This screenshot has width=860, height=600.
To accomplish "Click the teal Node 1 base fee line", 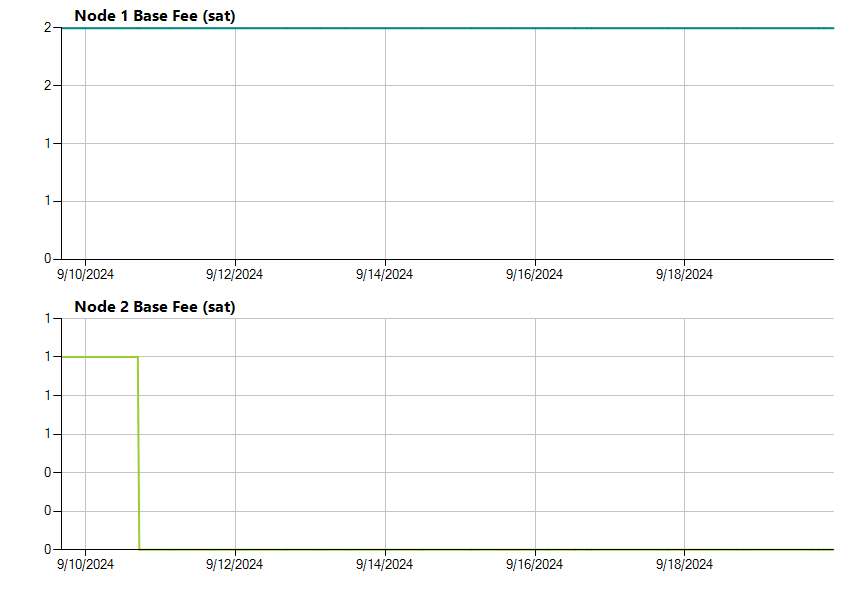I will coord(450,28).
